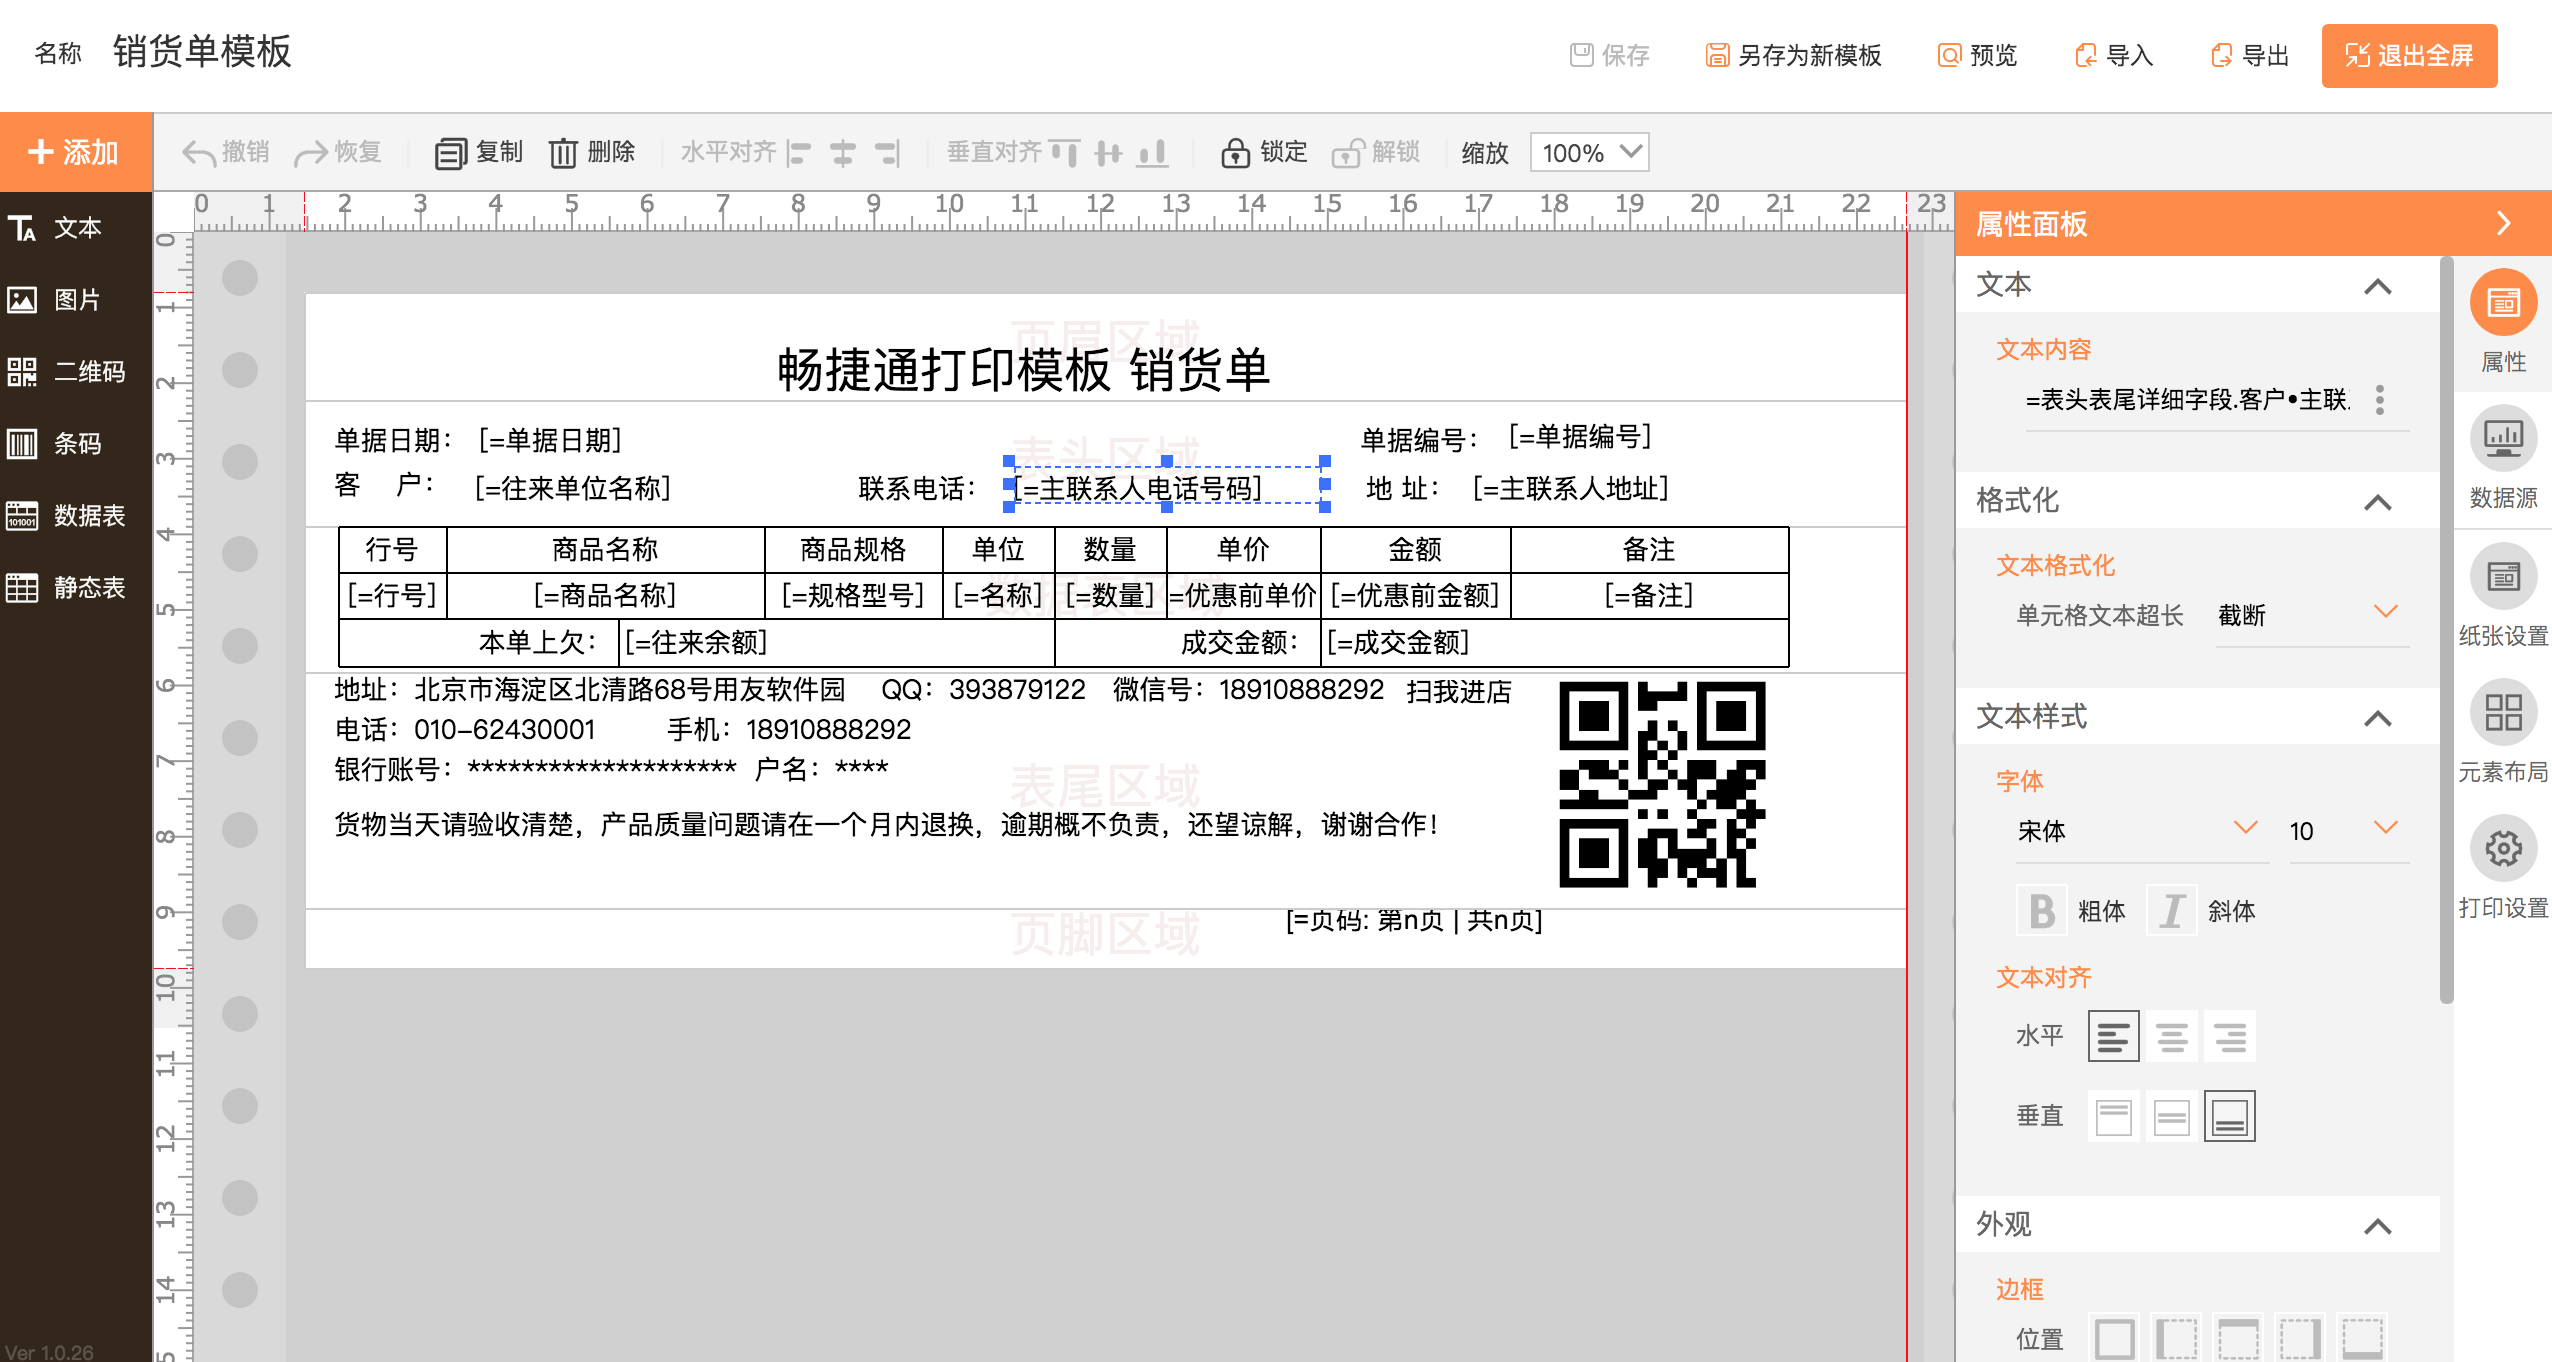The height and width of the screenshot is (1362, 2552).
Task: Toggle 粗体 bold formatting
Action: coord(2039,911)
